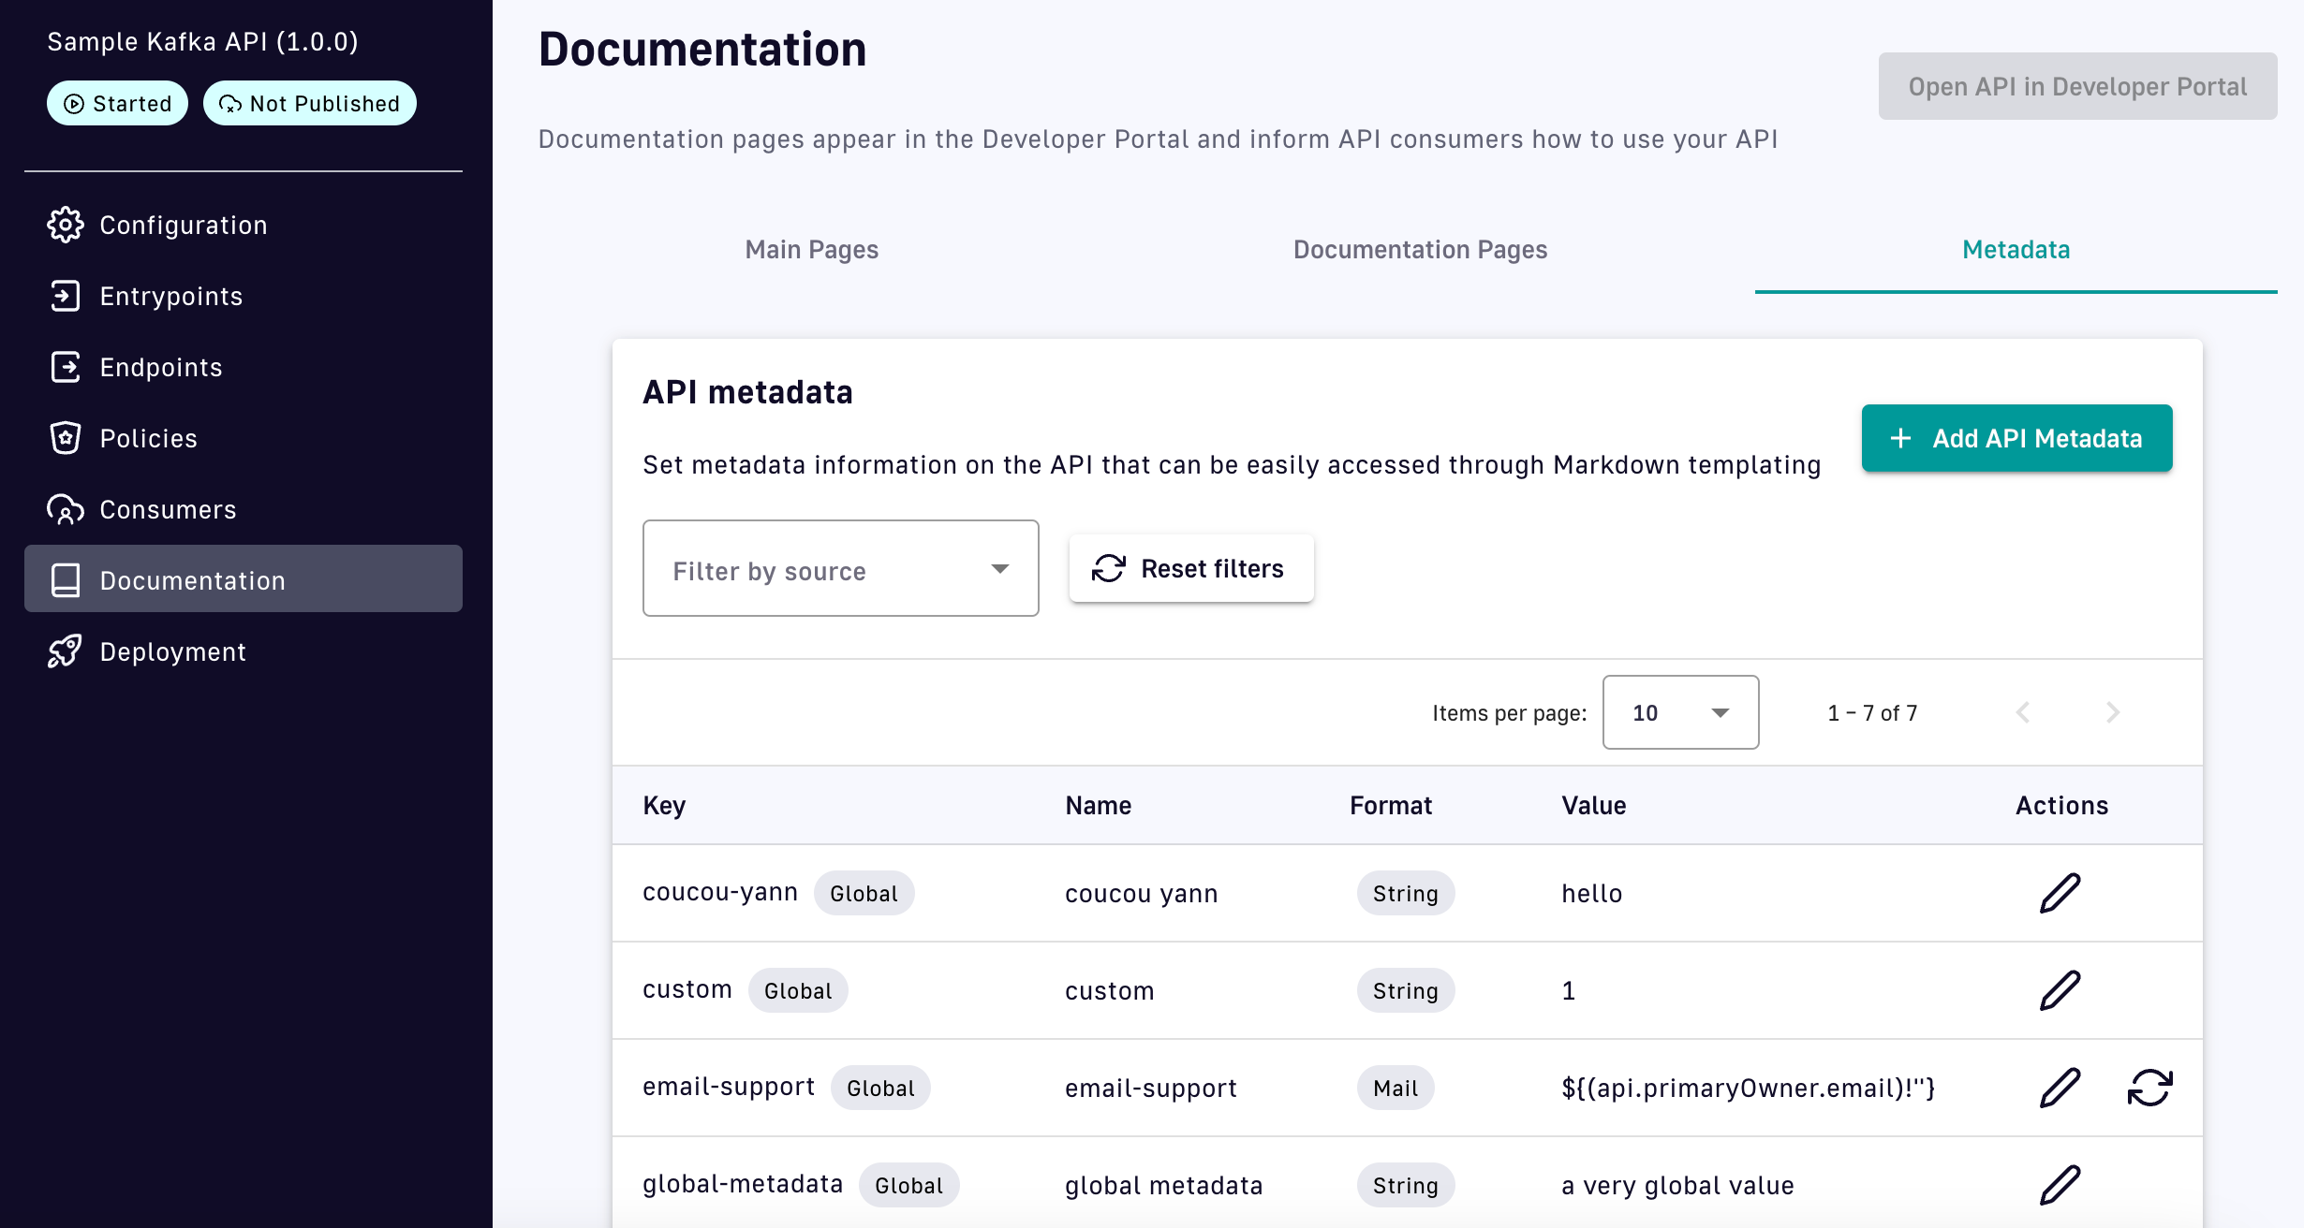
Task: Open Entrypoints from the sidebar icon
Action: 65,296
